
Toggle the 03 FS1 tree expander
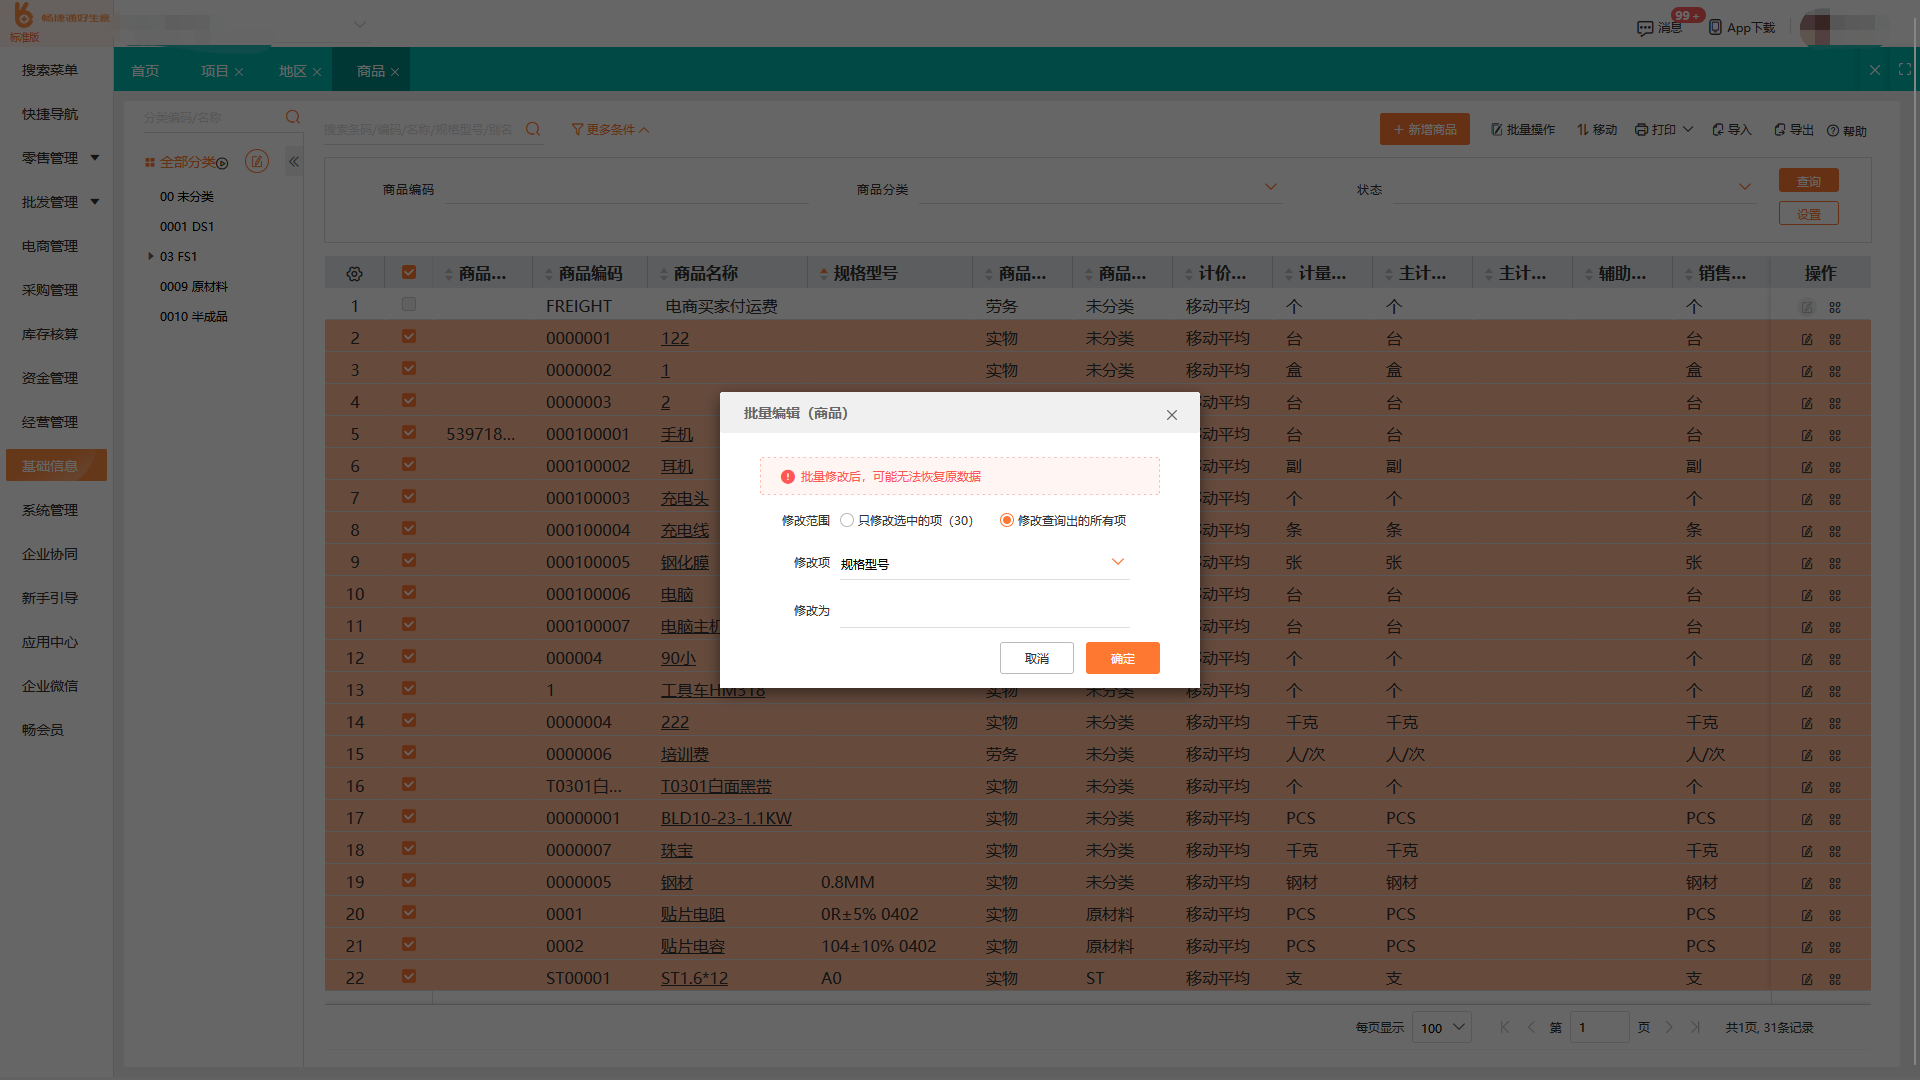[150, 256]
